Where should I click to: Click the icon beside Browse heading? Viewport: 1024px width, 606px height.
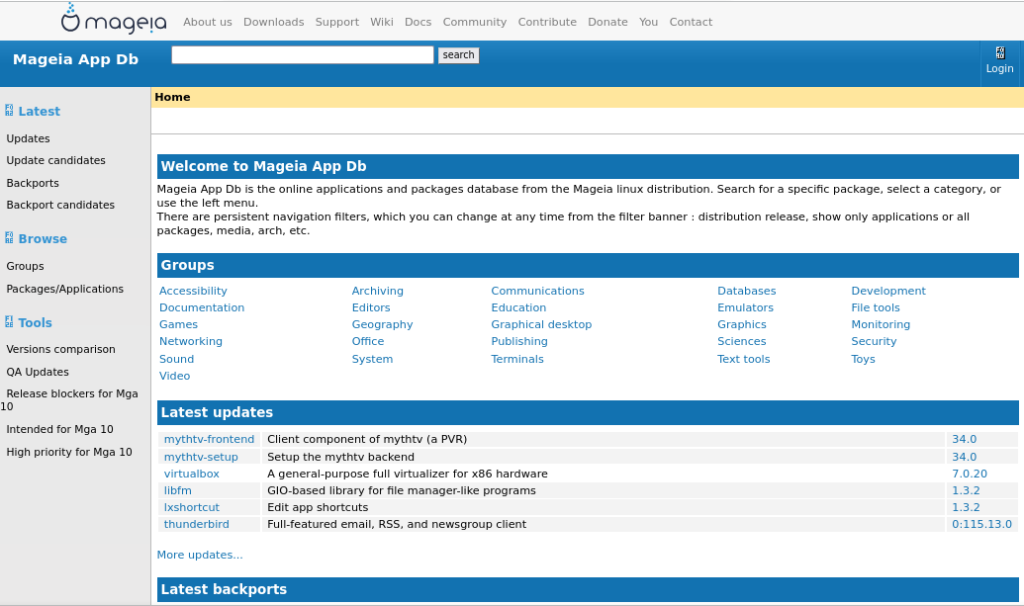[x=10, y=238]
